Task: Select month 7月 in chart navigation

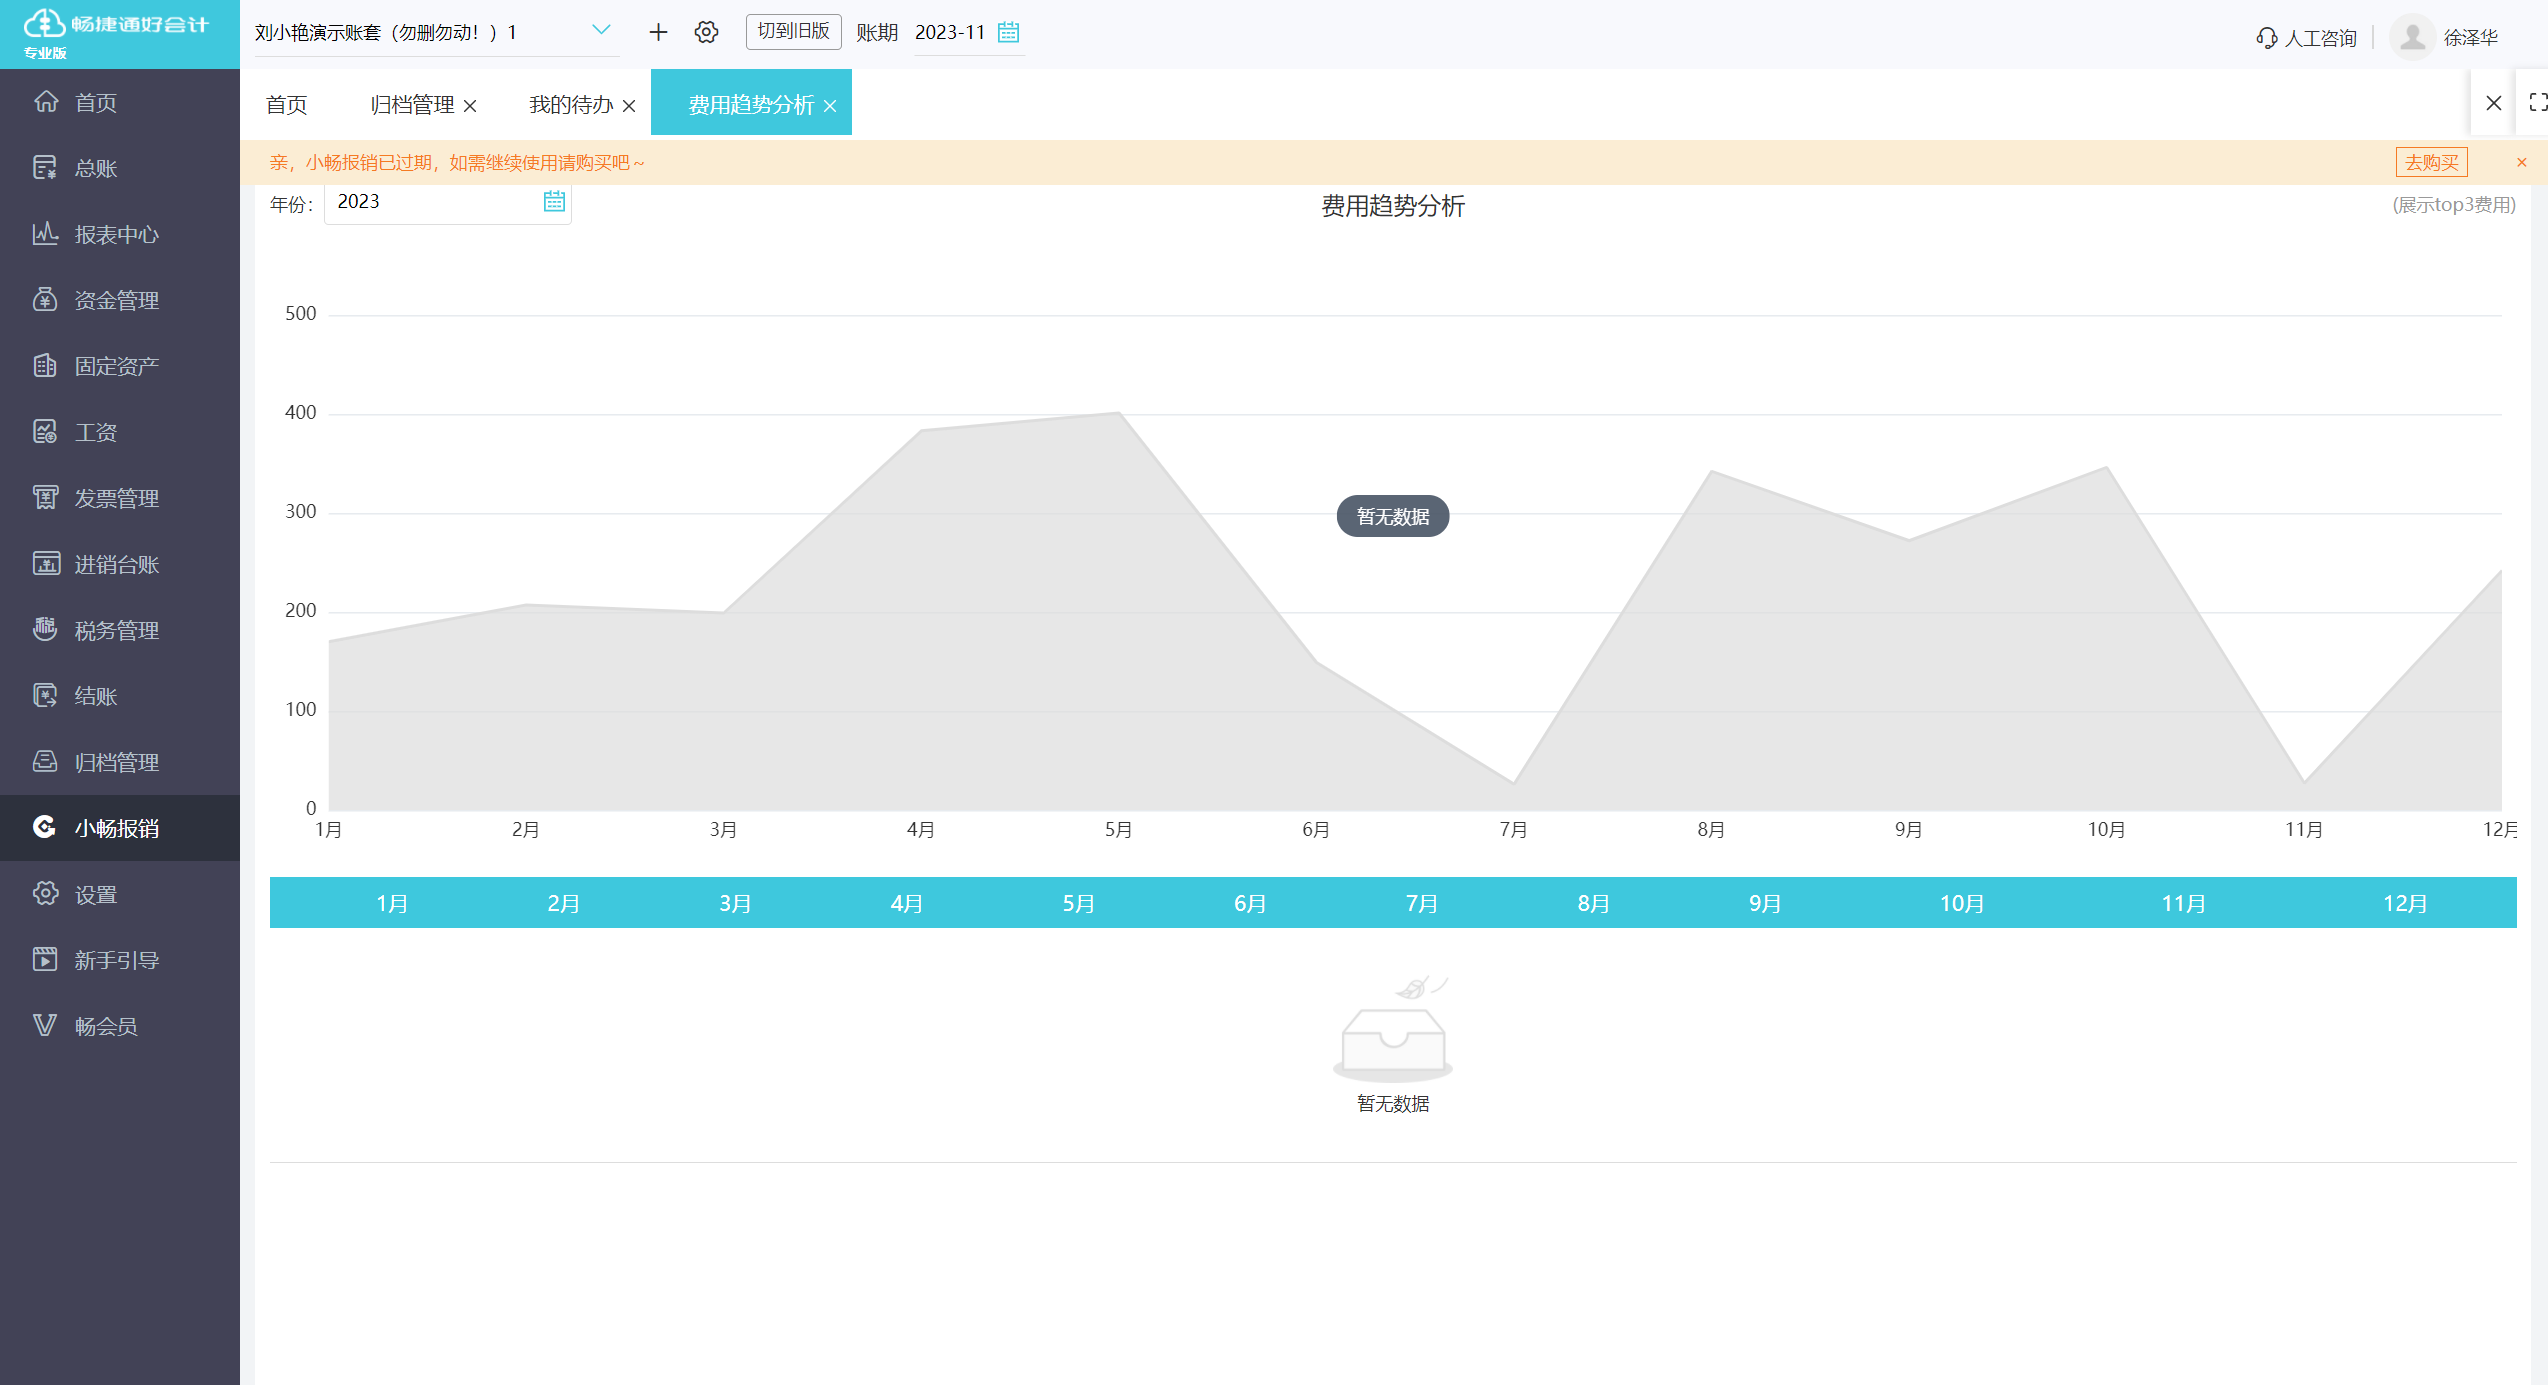Action: coord(1419,901)
